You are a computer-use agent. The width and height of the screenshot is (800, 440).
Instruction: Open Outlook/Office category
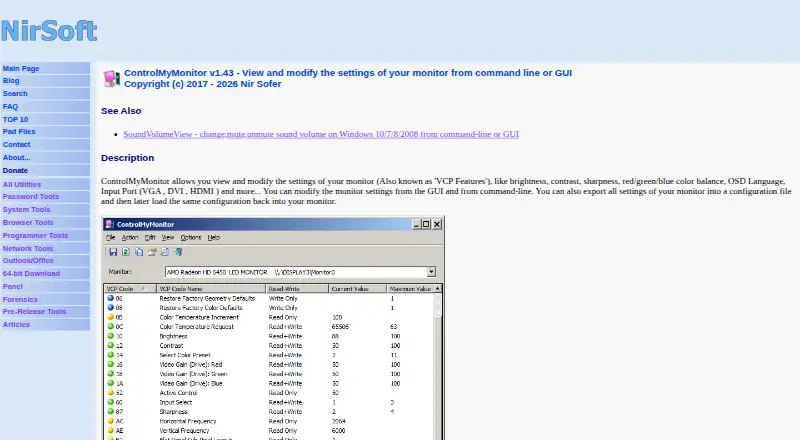[28, 260]
